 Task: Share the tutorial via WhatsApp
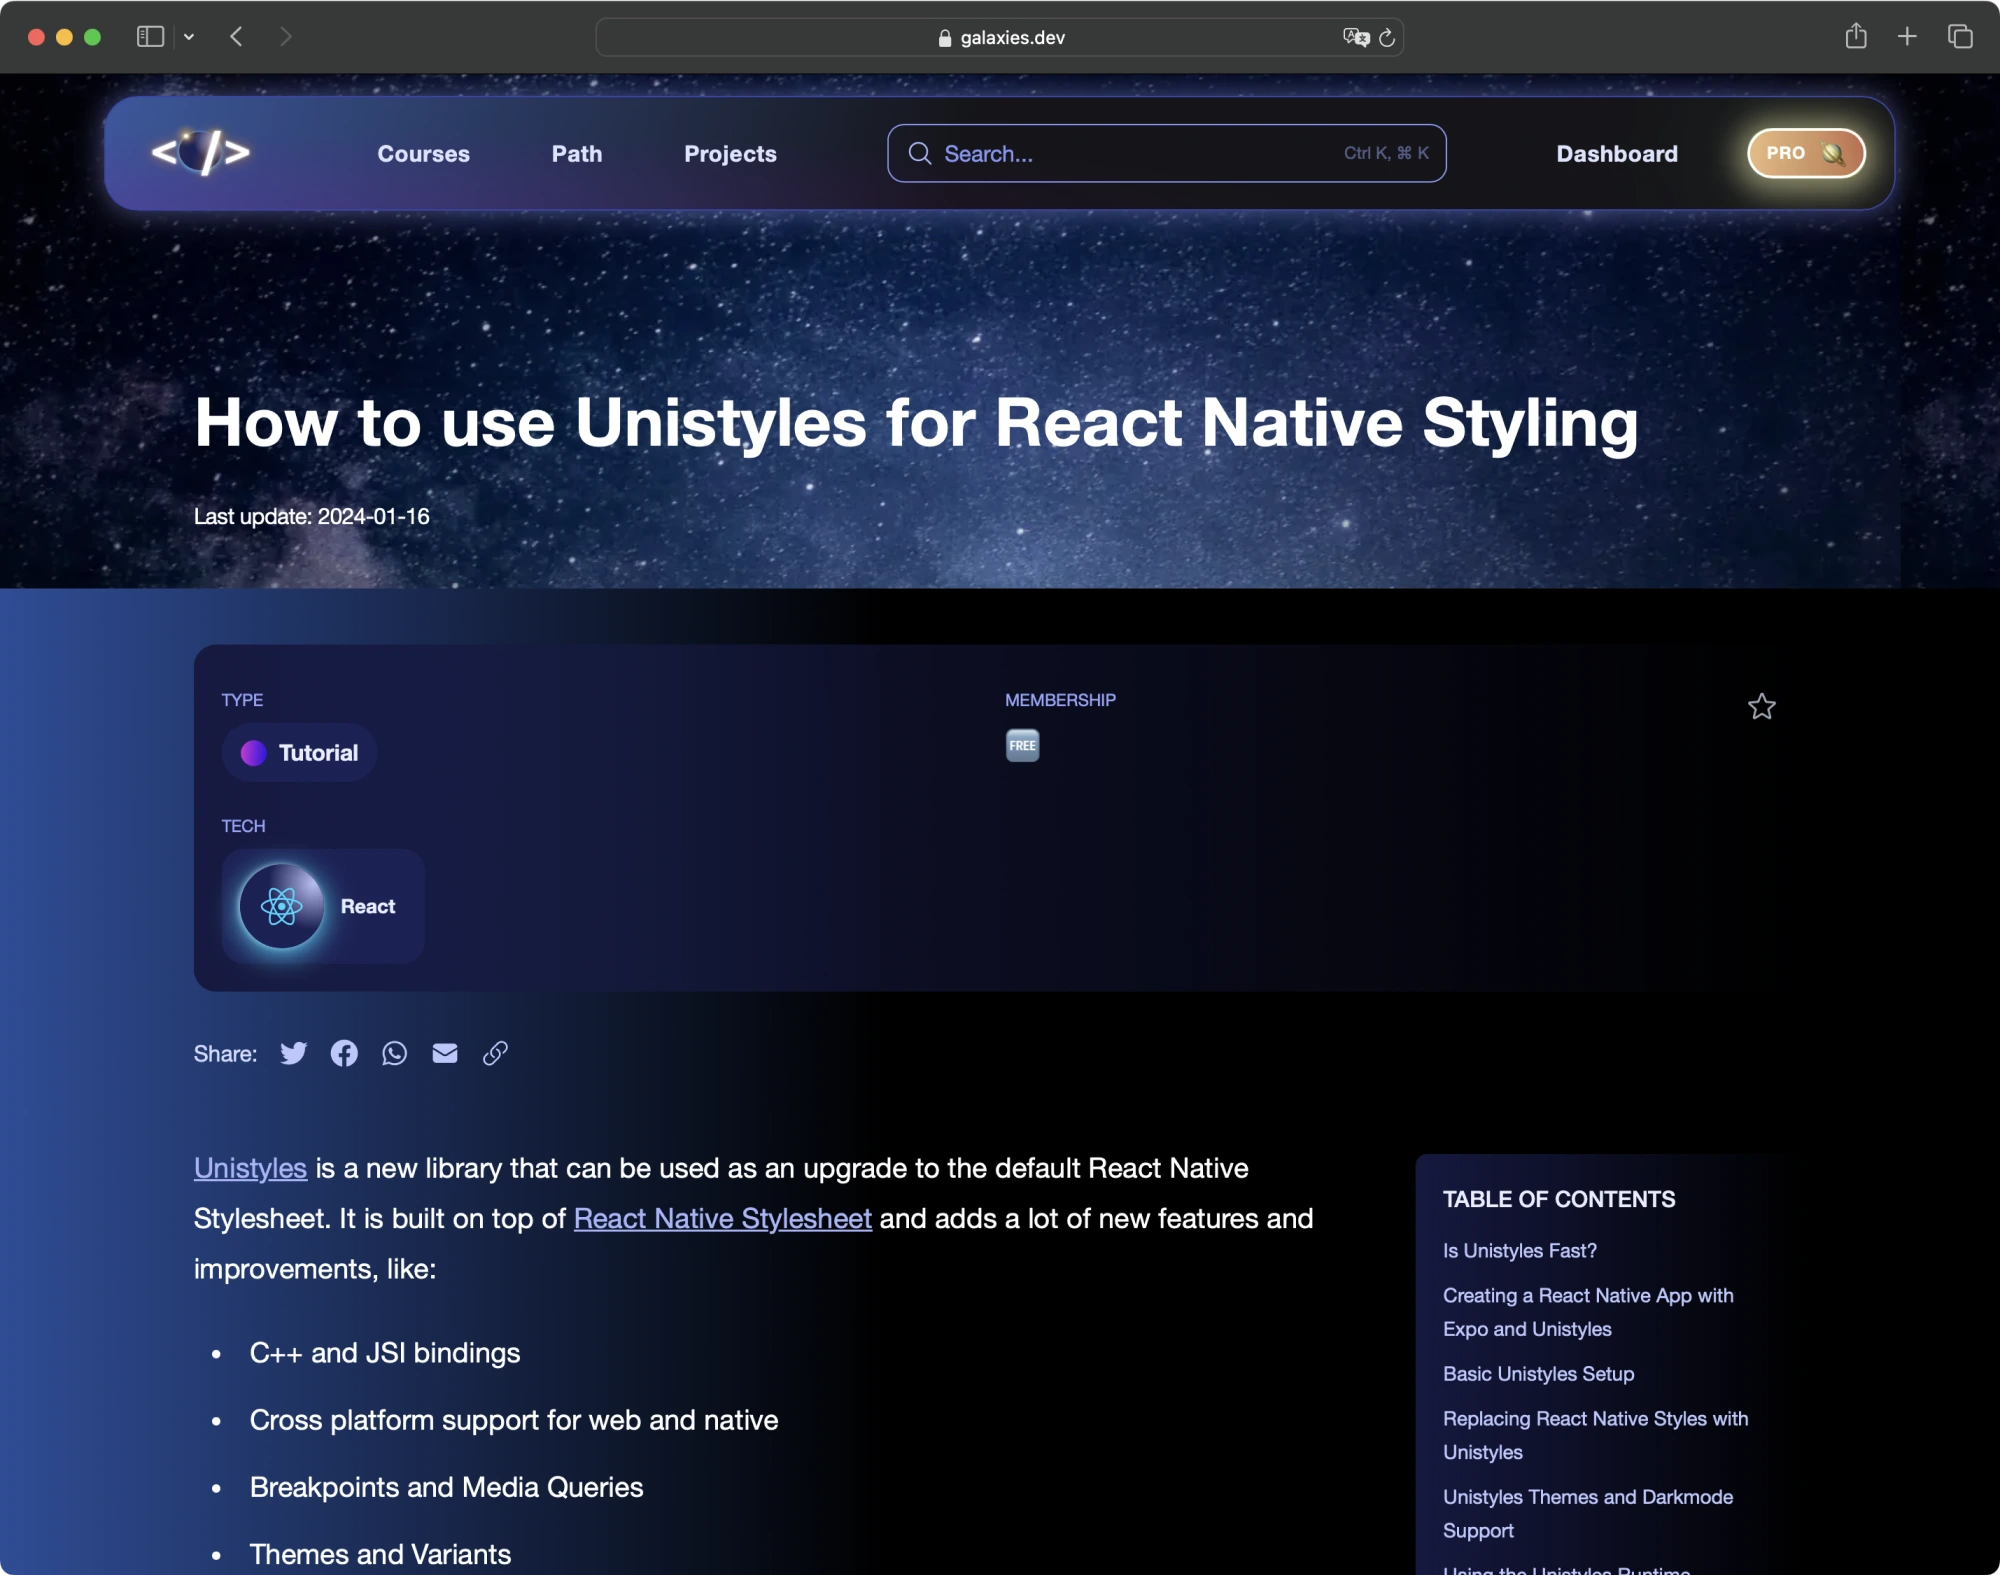[394, 1053]
